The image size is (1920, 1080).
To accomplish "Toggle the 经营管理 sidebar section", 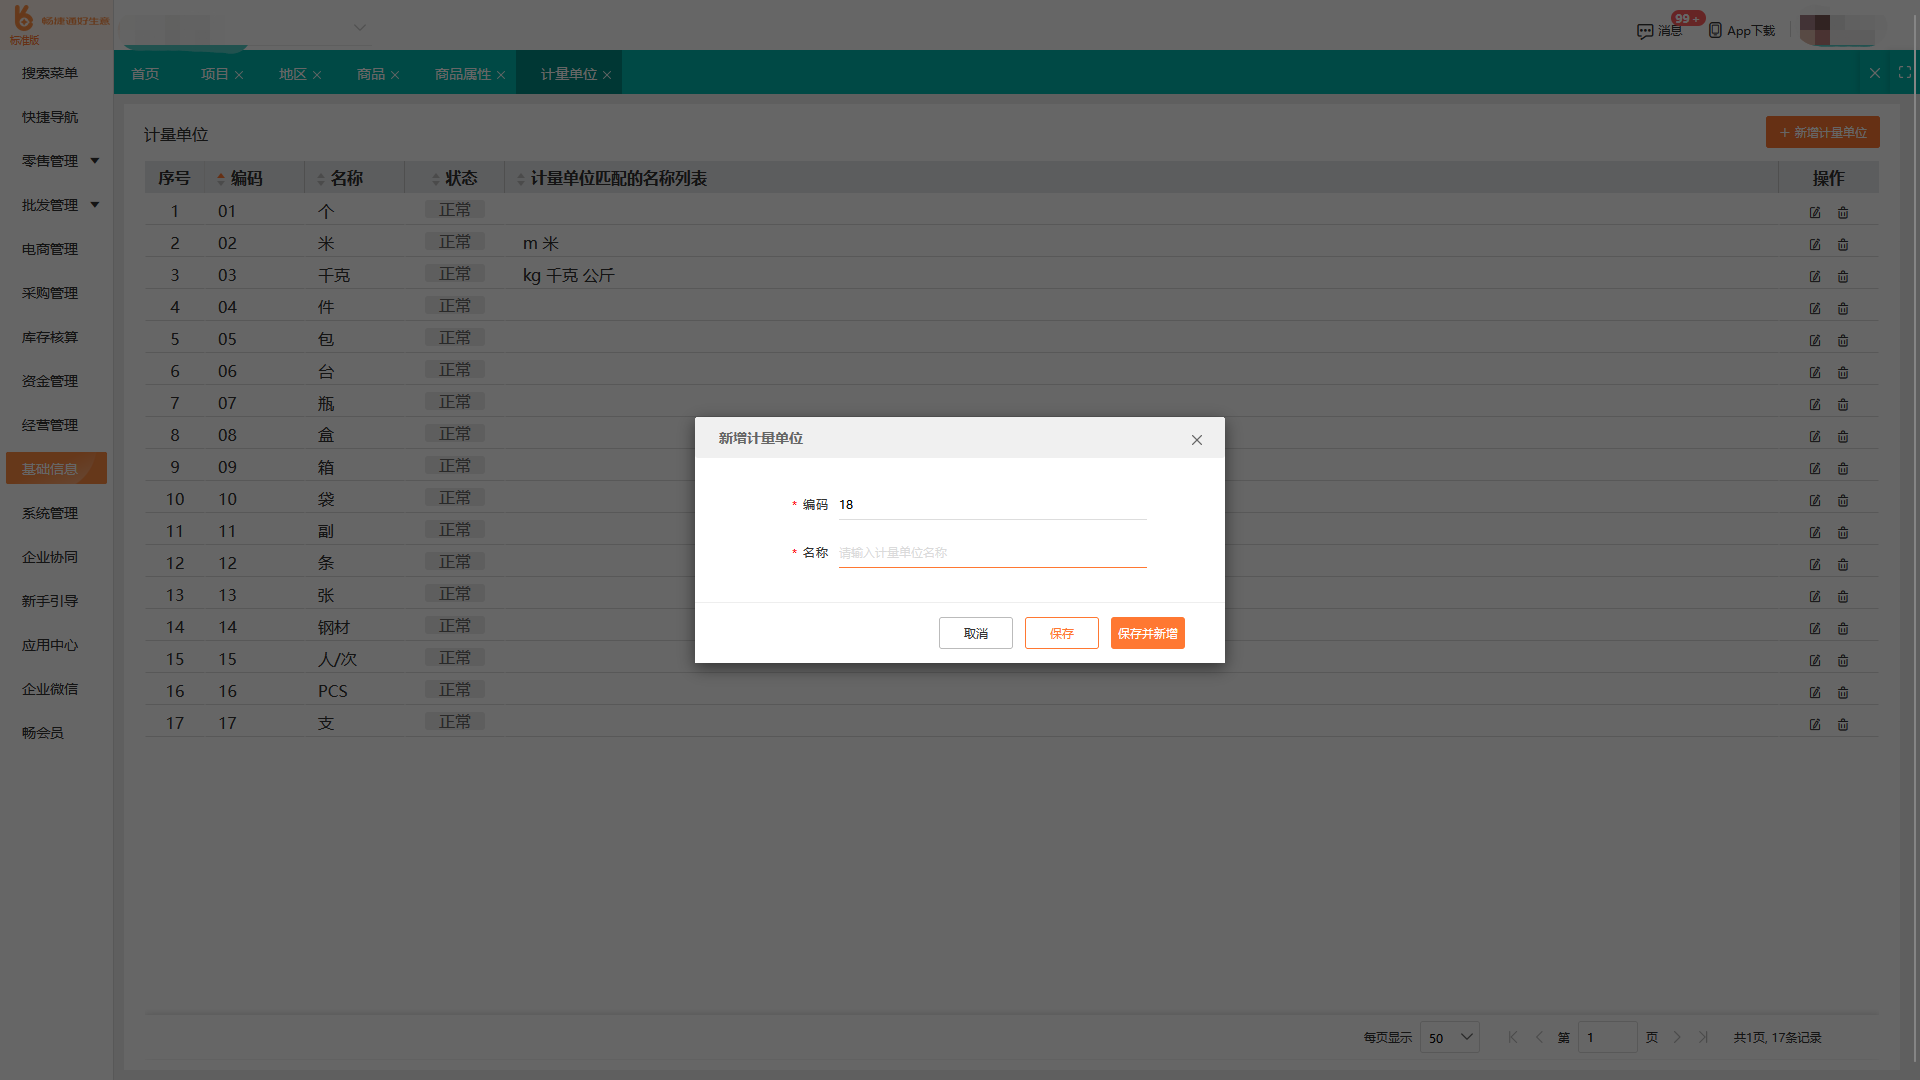I will [50, 425].
